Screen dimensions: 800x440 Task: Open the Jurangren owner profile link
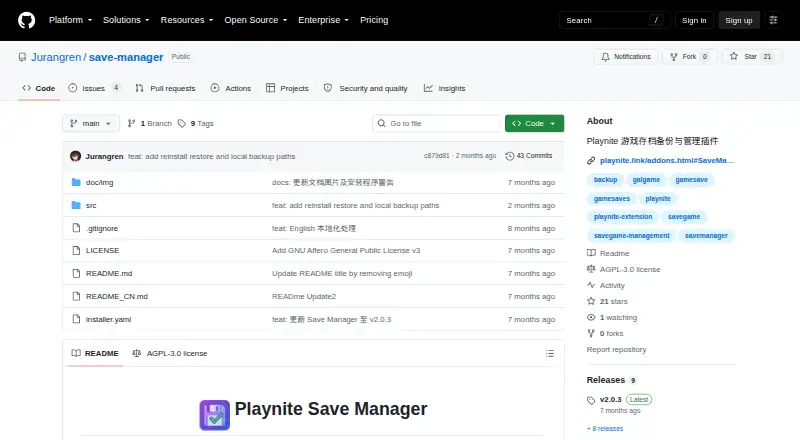(x=56, y=57)
